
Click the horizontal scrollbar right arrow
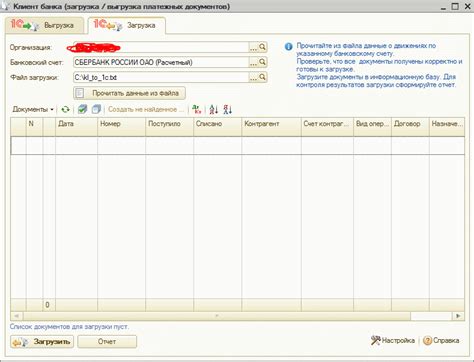458,316
